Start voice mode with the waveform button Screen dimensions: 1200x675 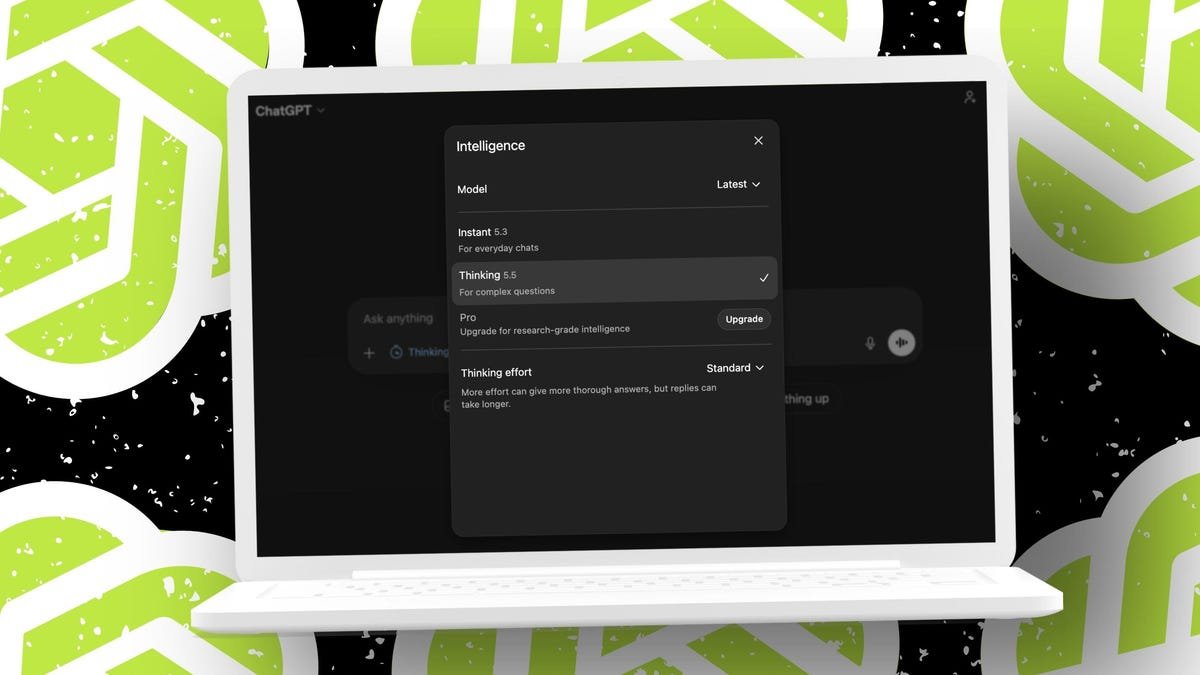901,343
